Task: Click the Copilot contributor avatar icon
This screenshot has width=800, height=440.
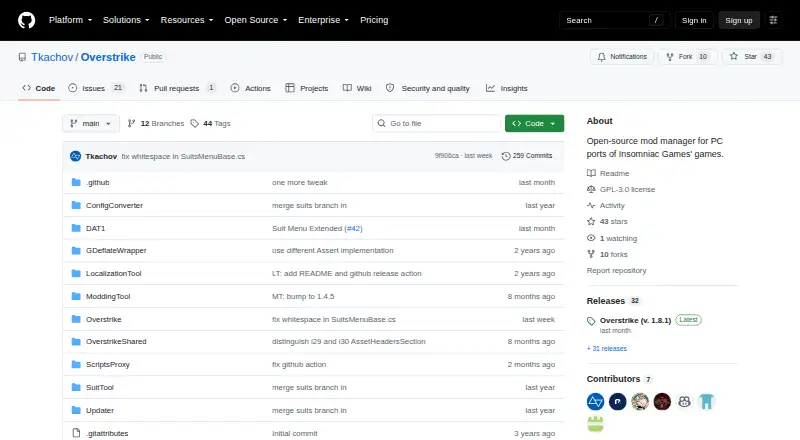Action: pyautogui.click(x=684, y=402)
